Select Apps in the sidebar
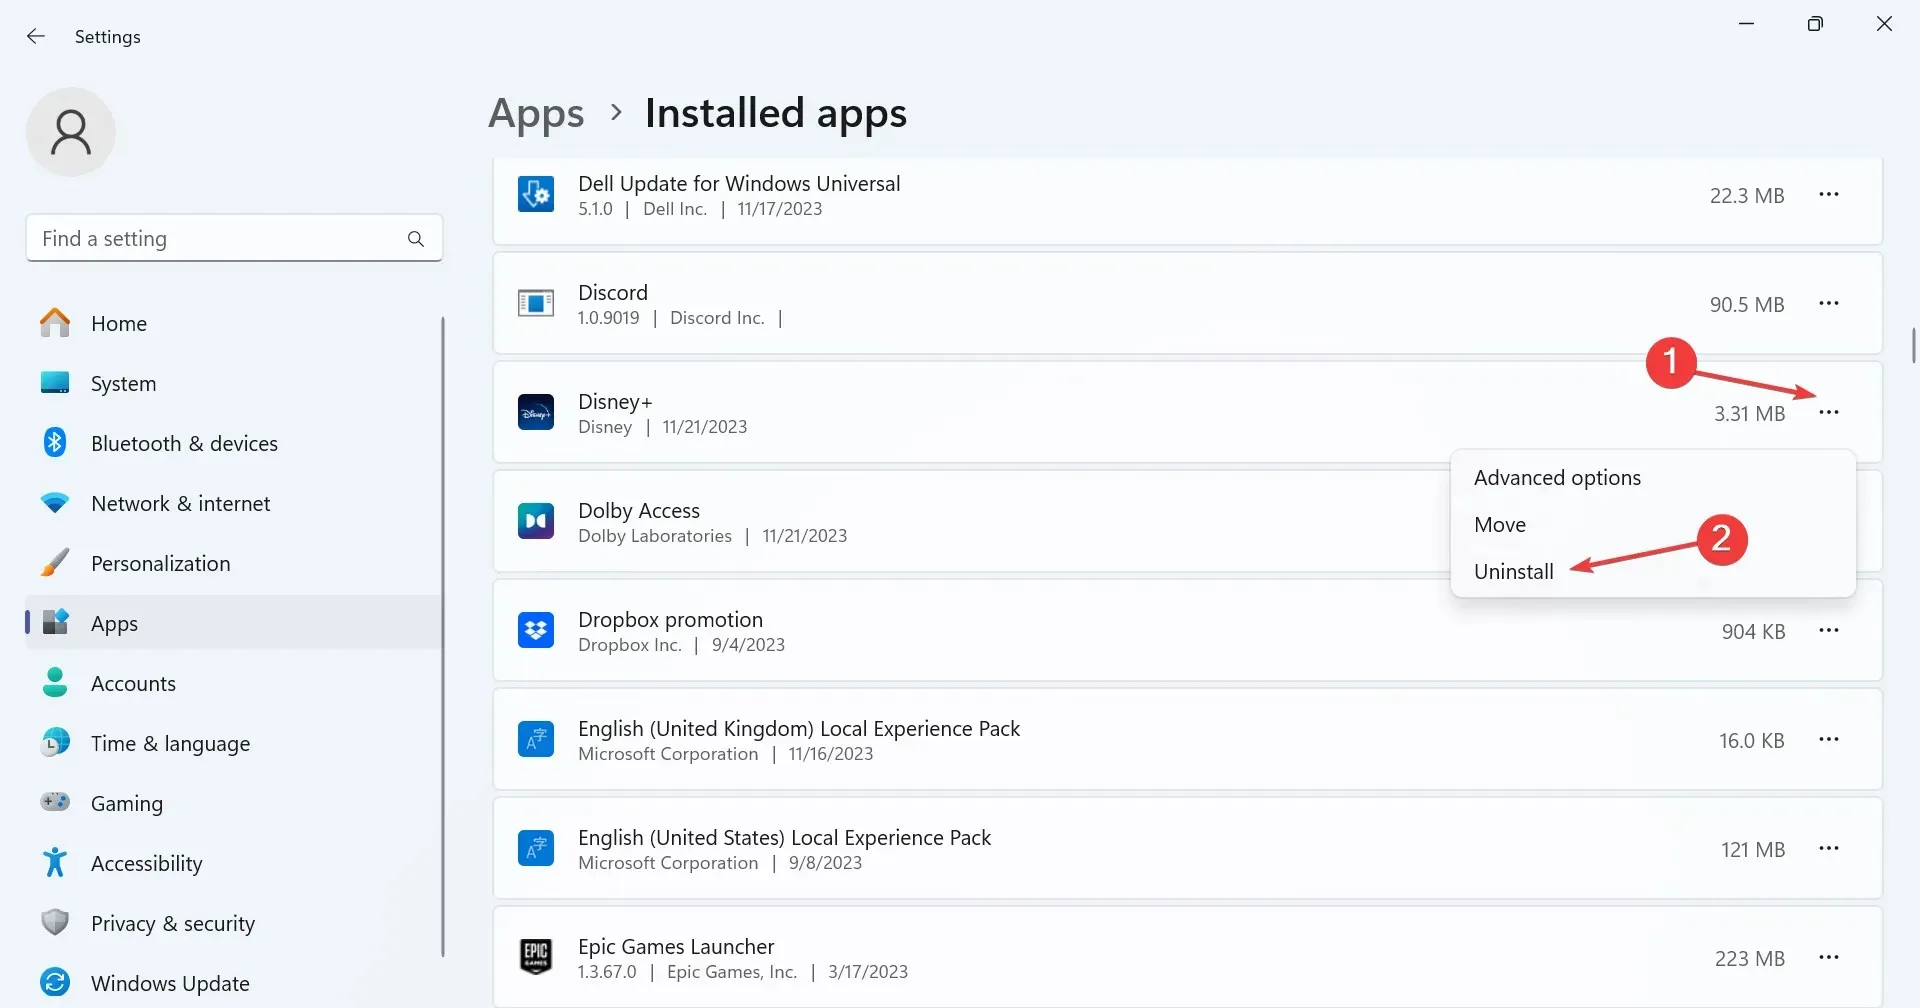The width and height of the screenshot is (1920, 1008). [234, 623]
